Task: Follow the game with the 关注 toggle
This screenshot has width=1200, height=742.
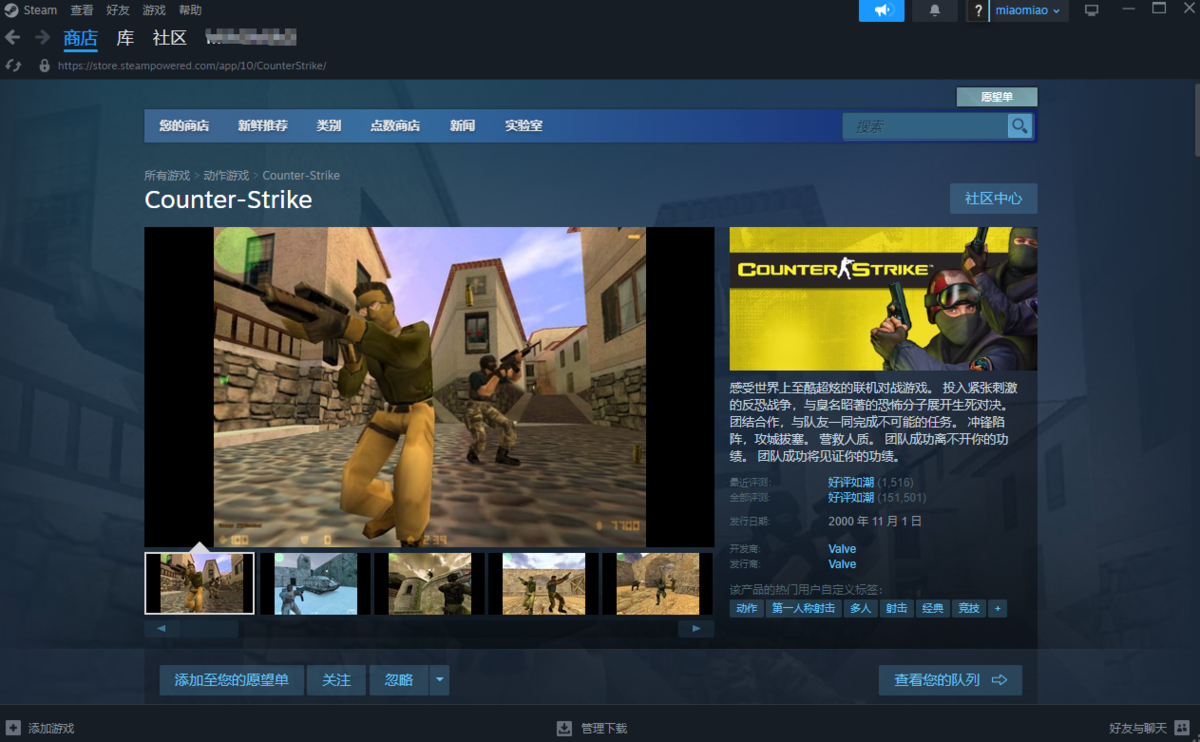Action: (337, 680)
